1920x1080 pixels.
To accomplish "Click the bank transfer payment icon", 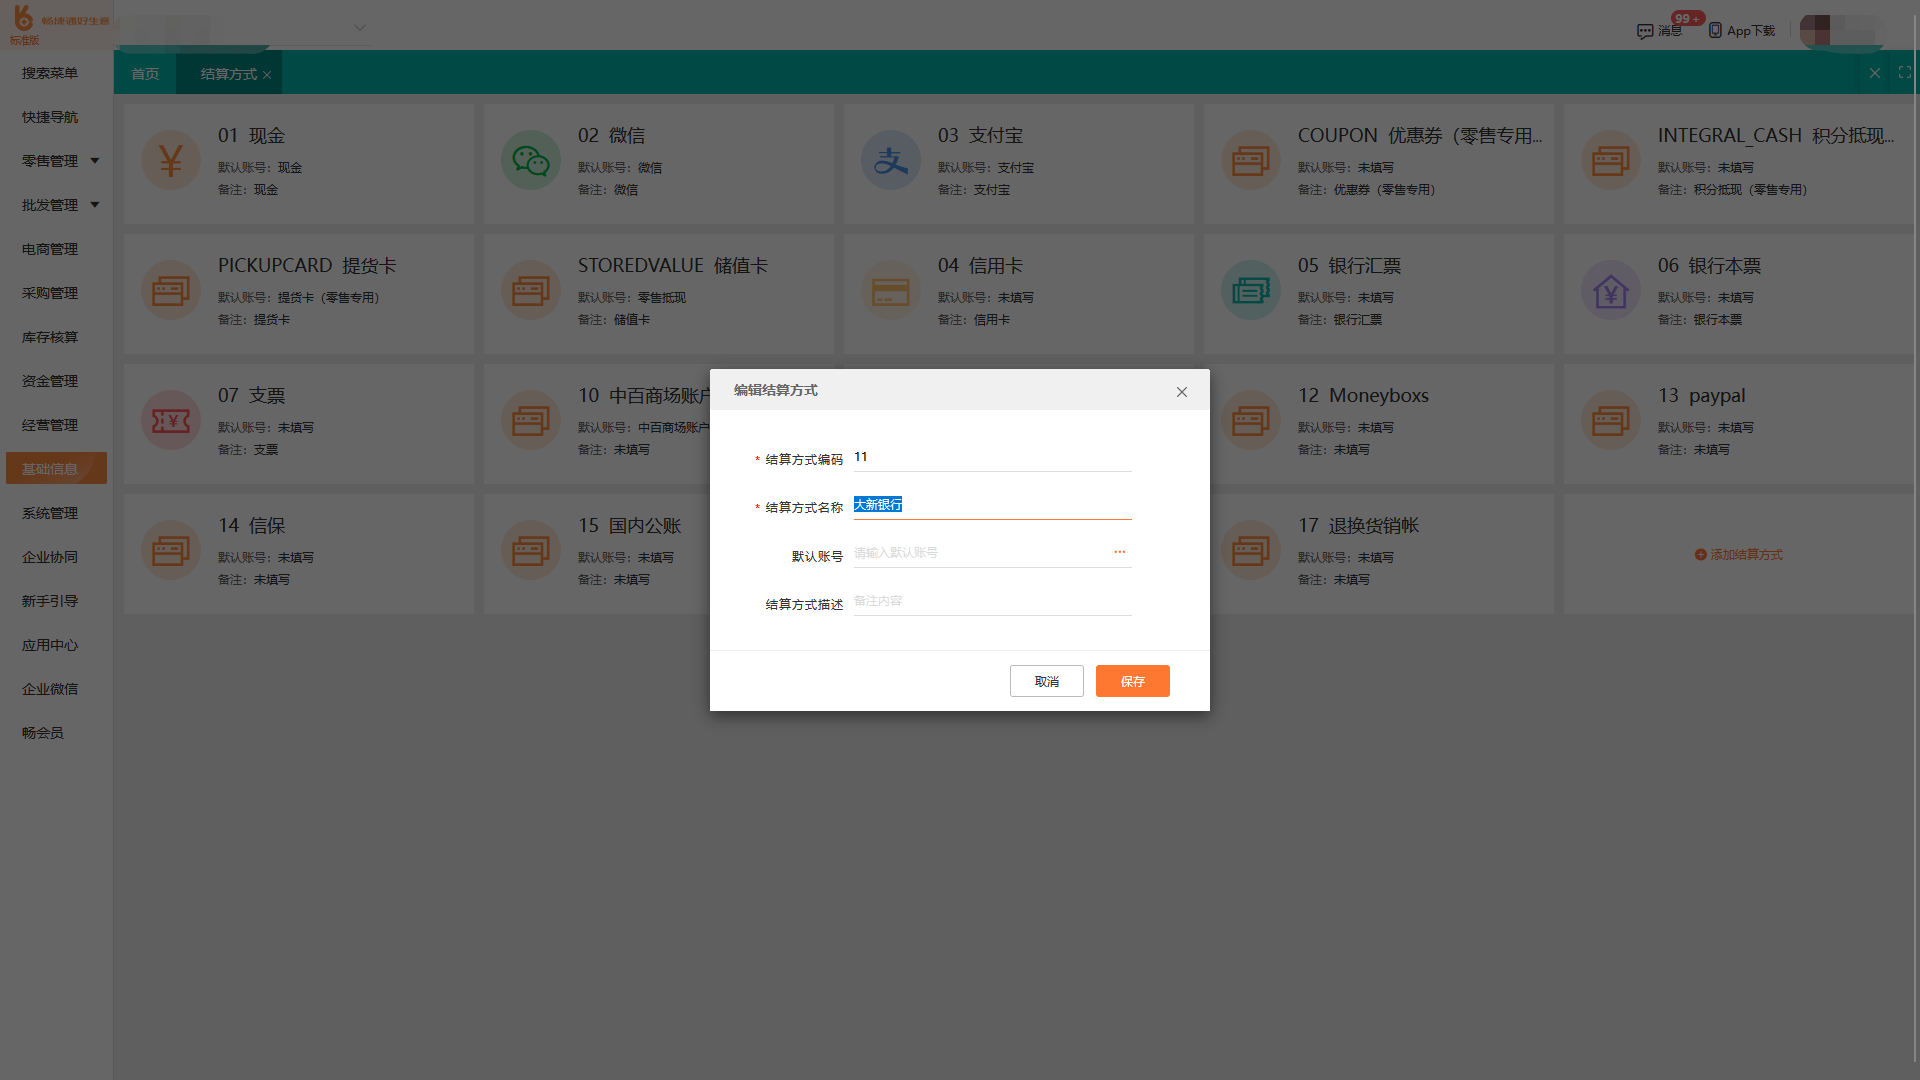I will point(1249,290).
